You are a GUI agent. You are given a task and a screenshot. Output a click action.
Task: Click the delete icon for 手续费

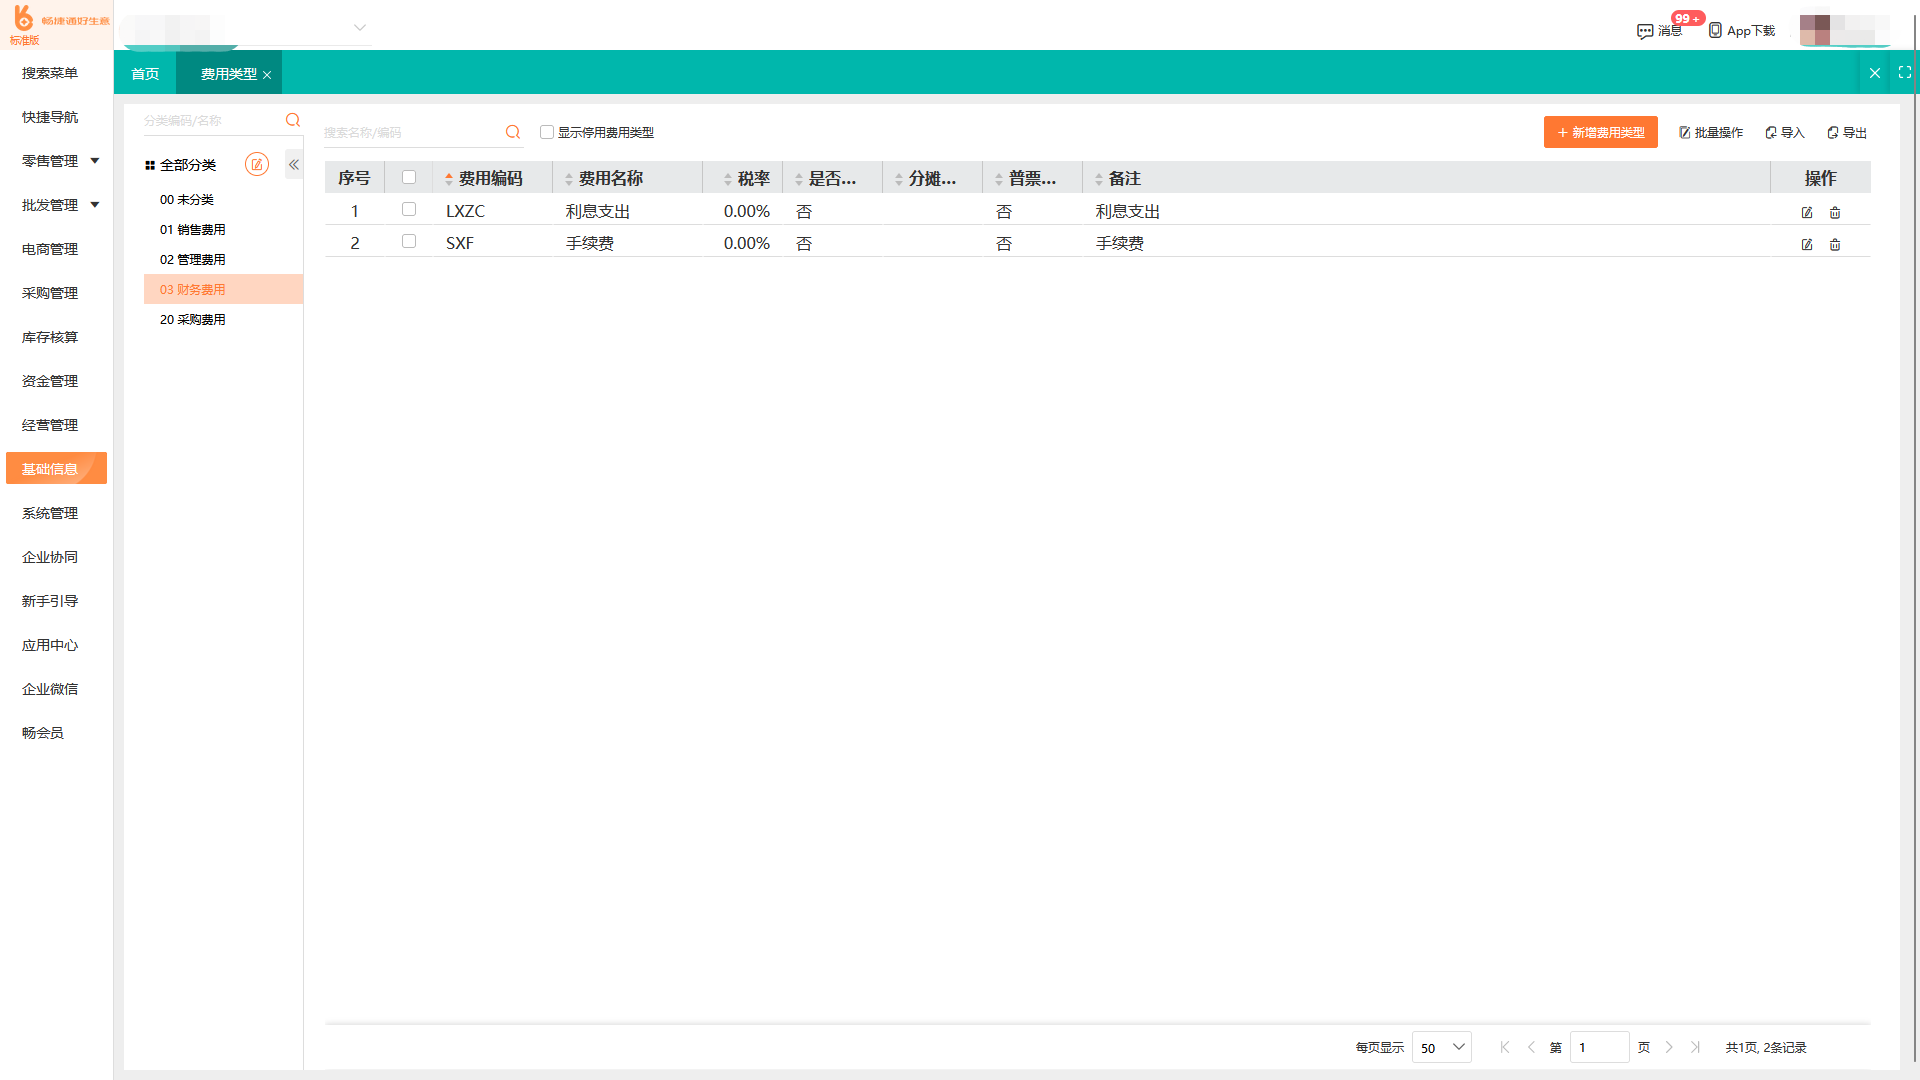click(1836, 244)
